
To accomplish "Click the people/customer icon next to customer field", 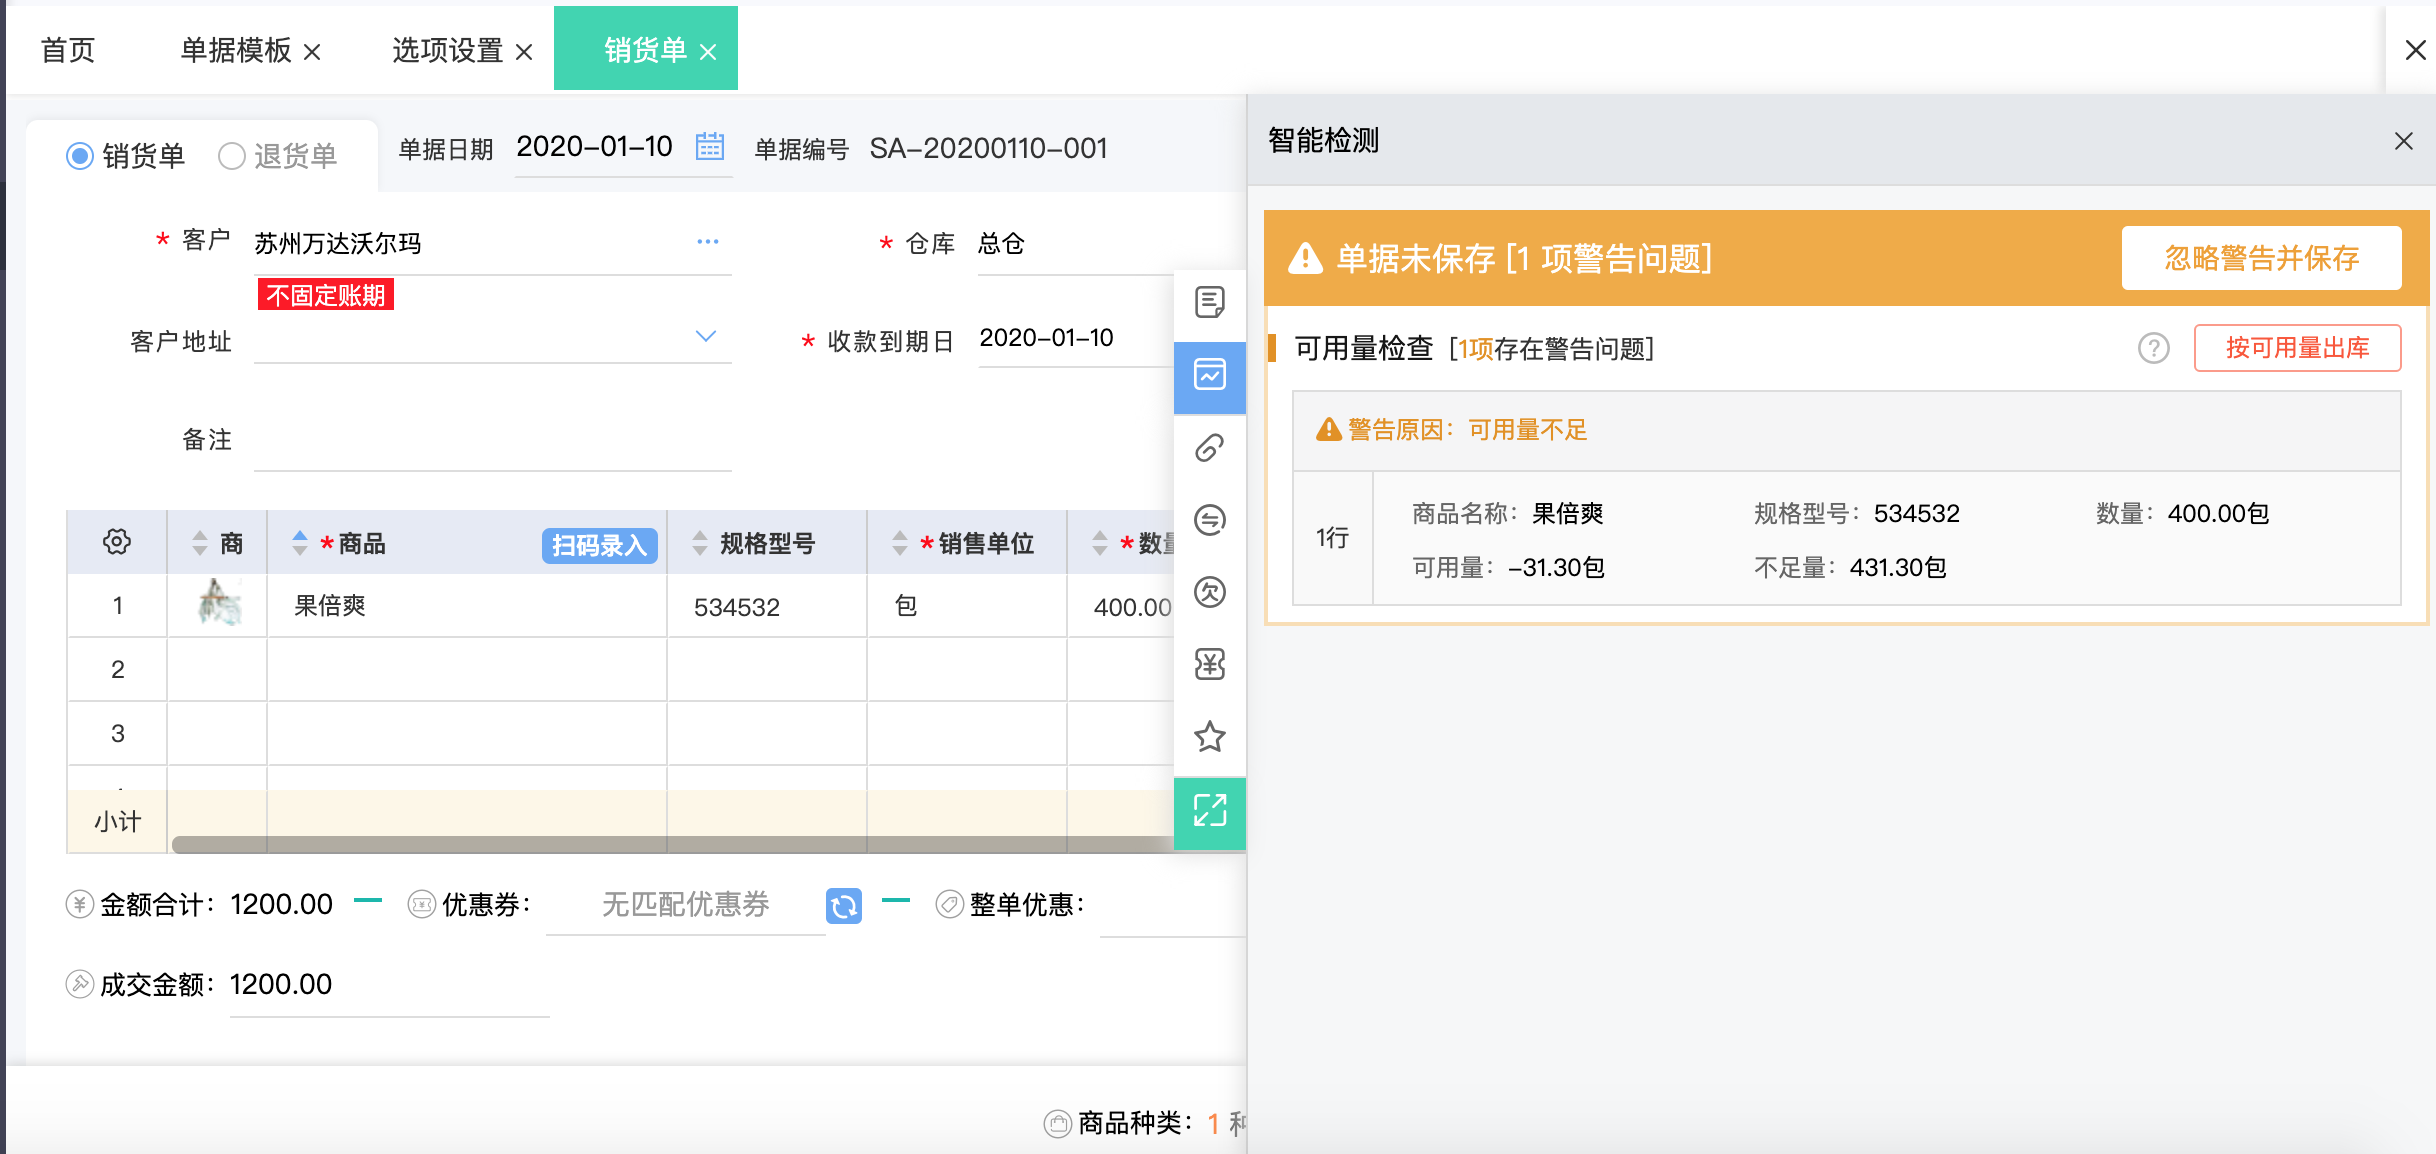I will (702, 241).
